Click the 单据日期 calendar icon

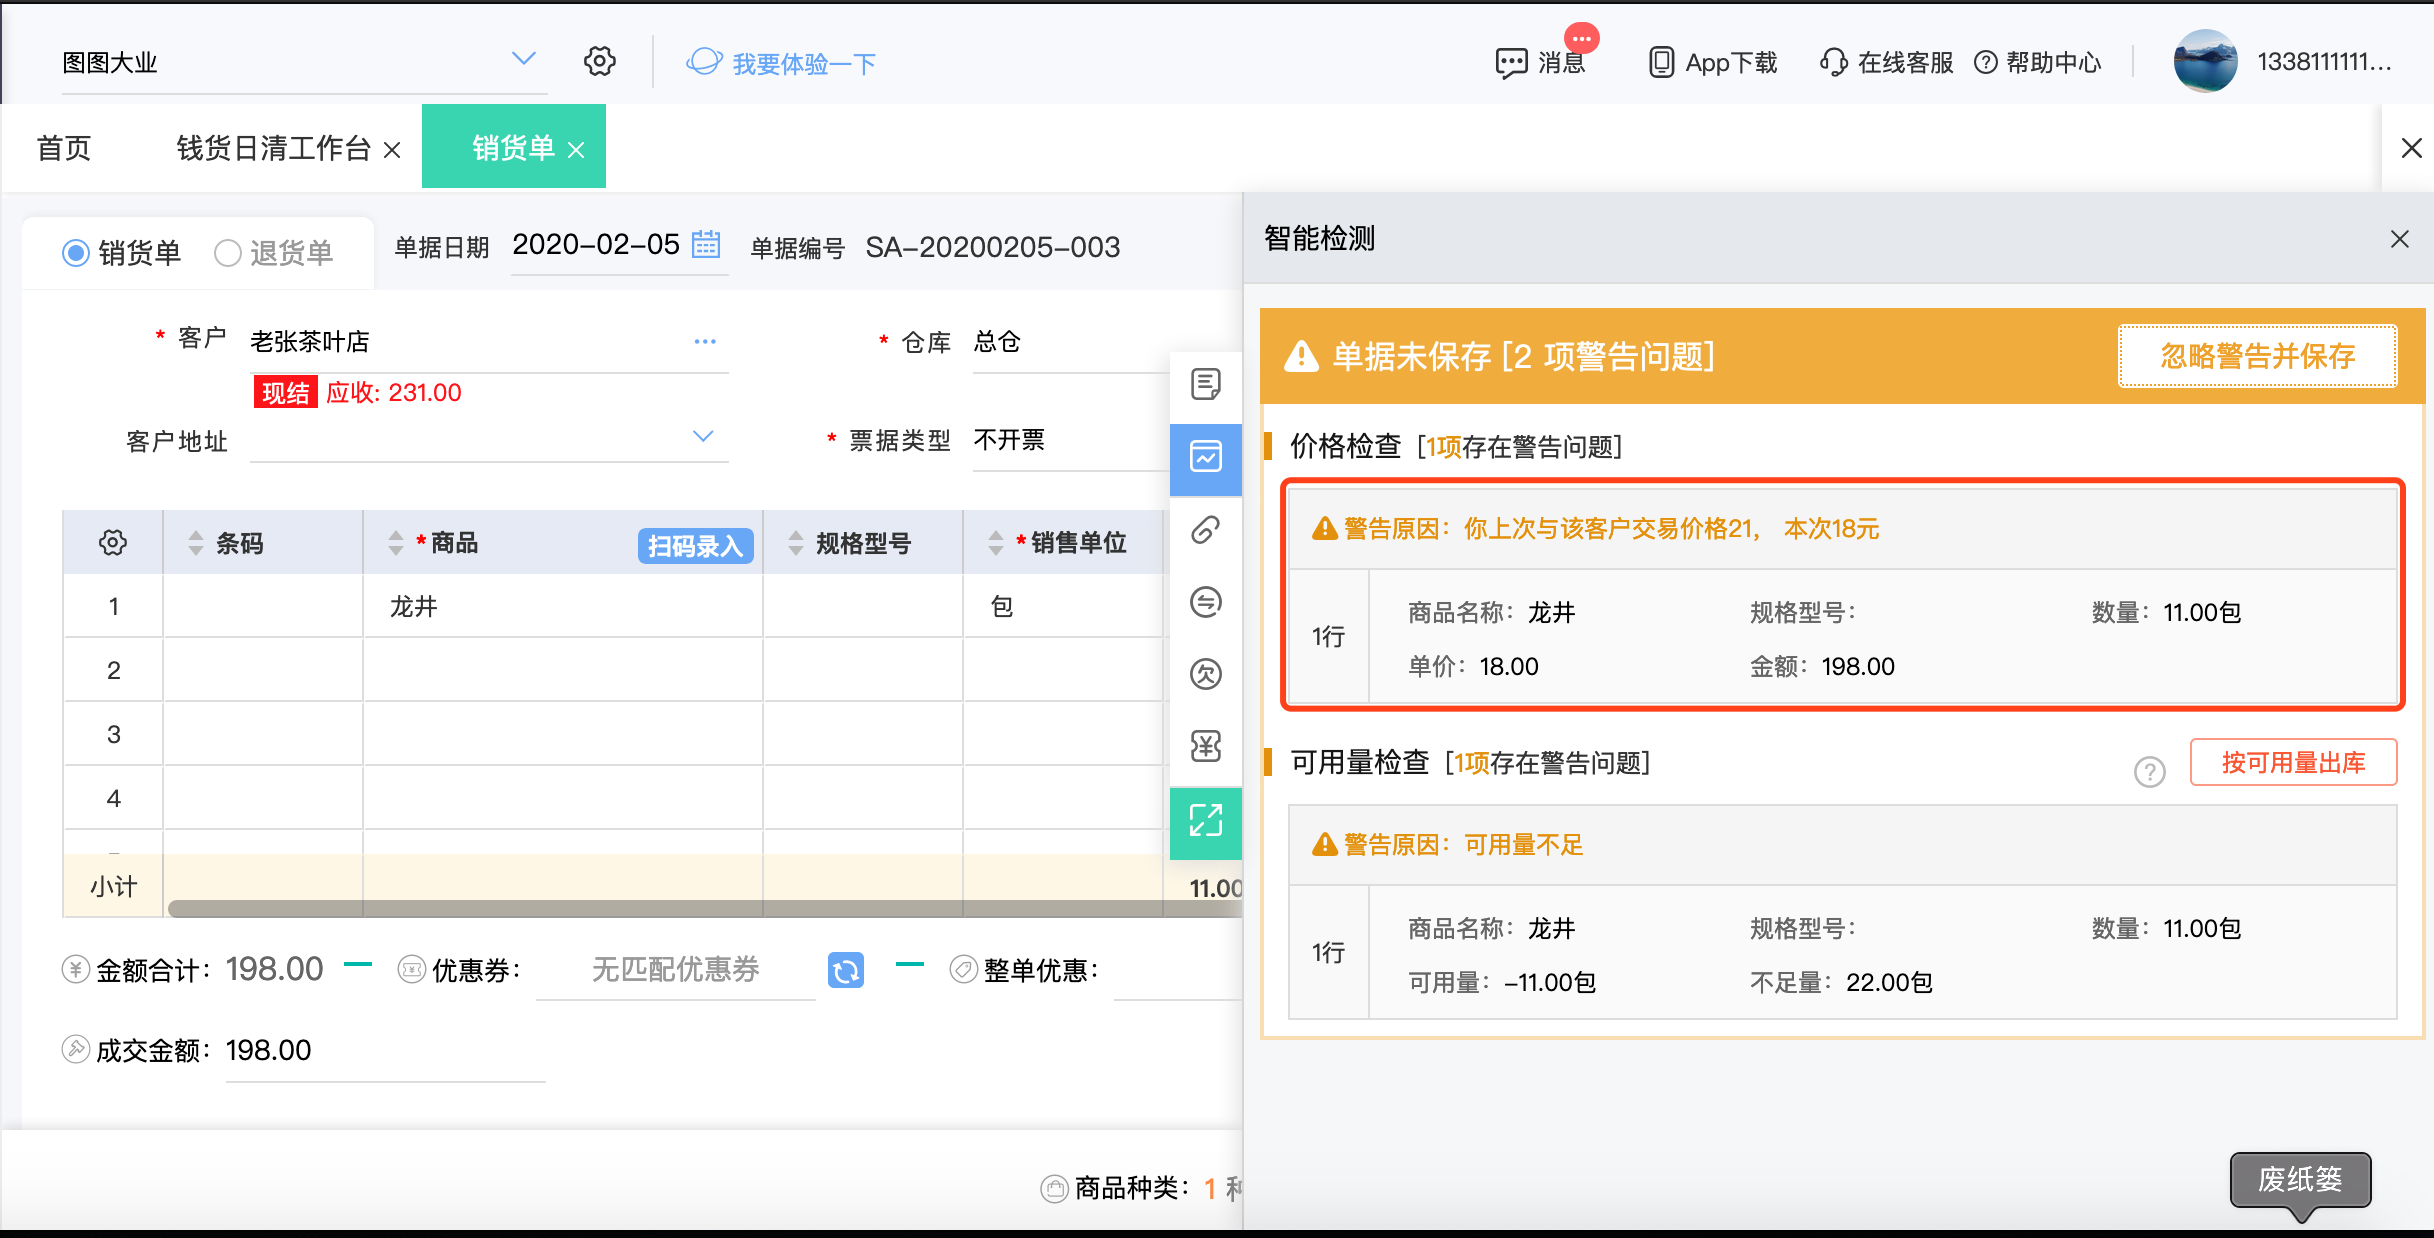pos(707,246)
